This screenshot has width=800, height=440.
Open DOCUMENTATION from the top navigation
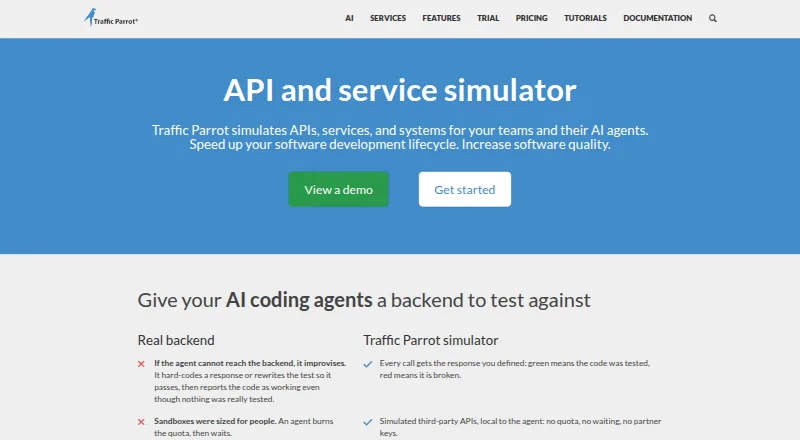coord(658,18)
